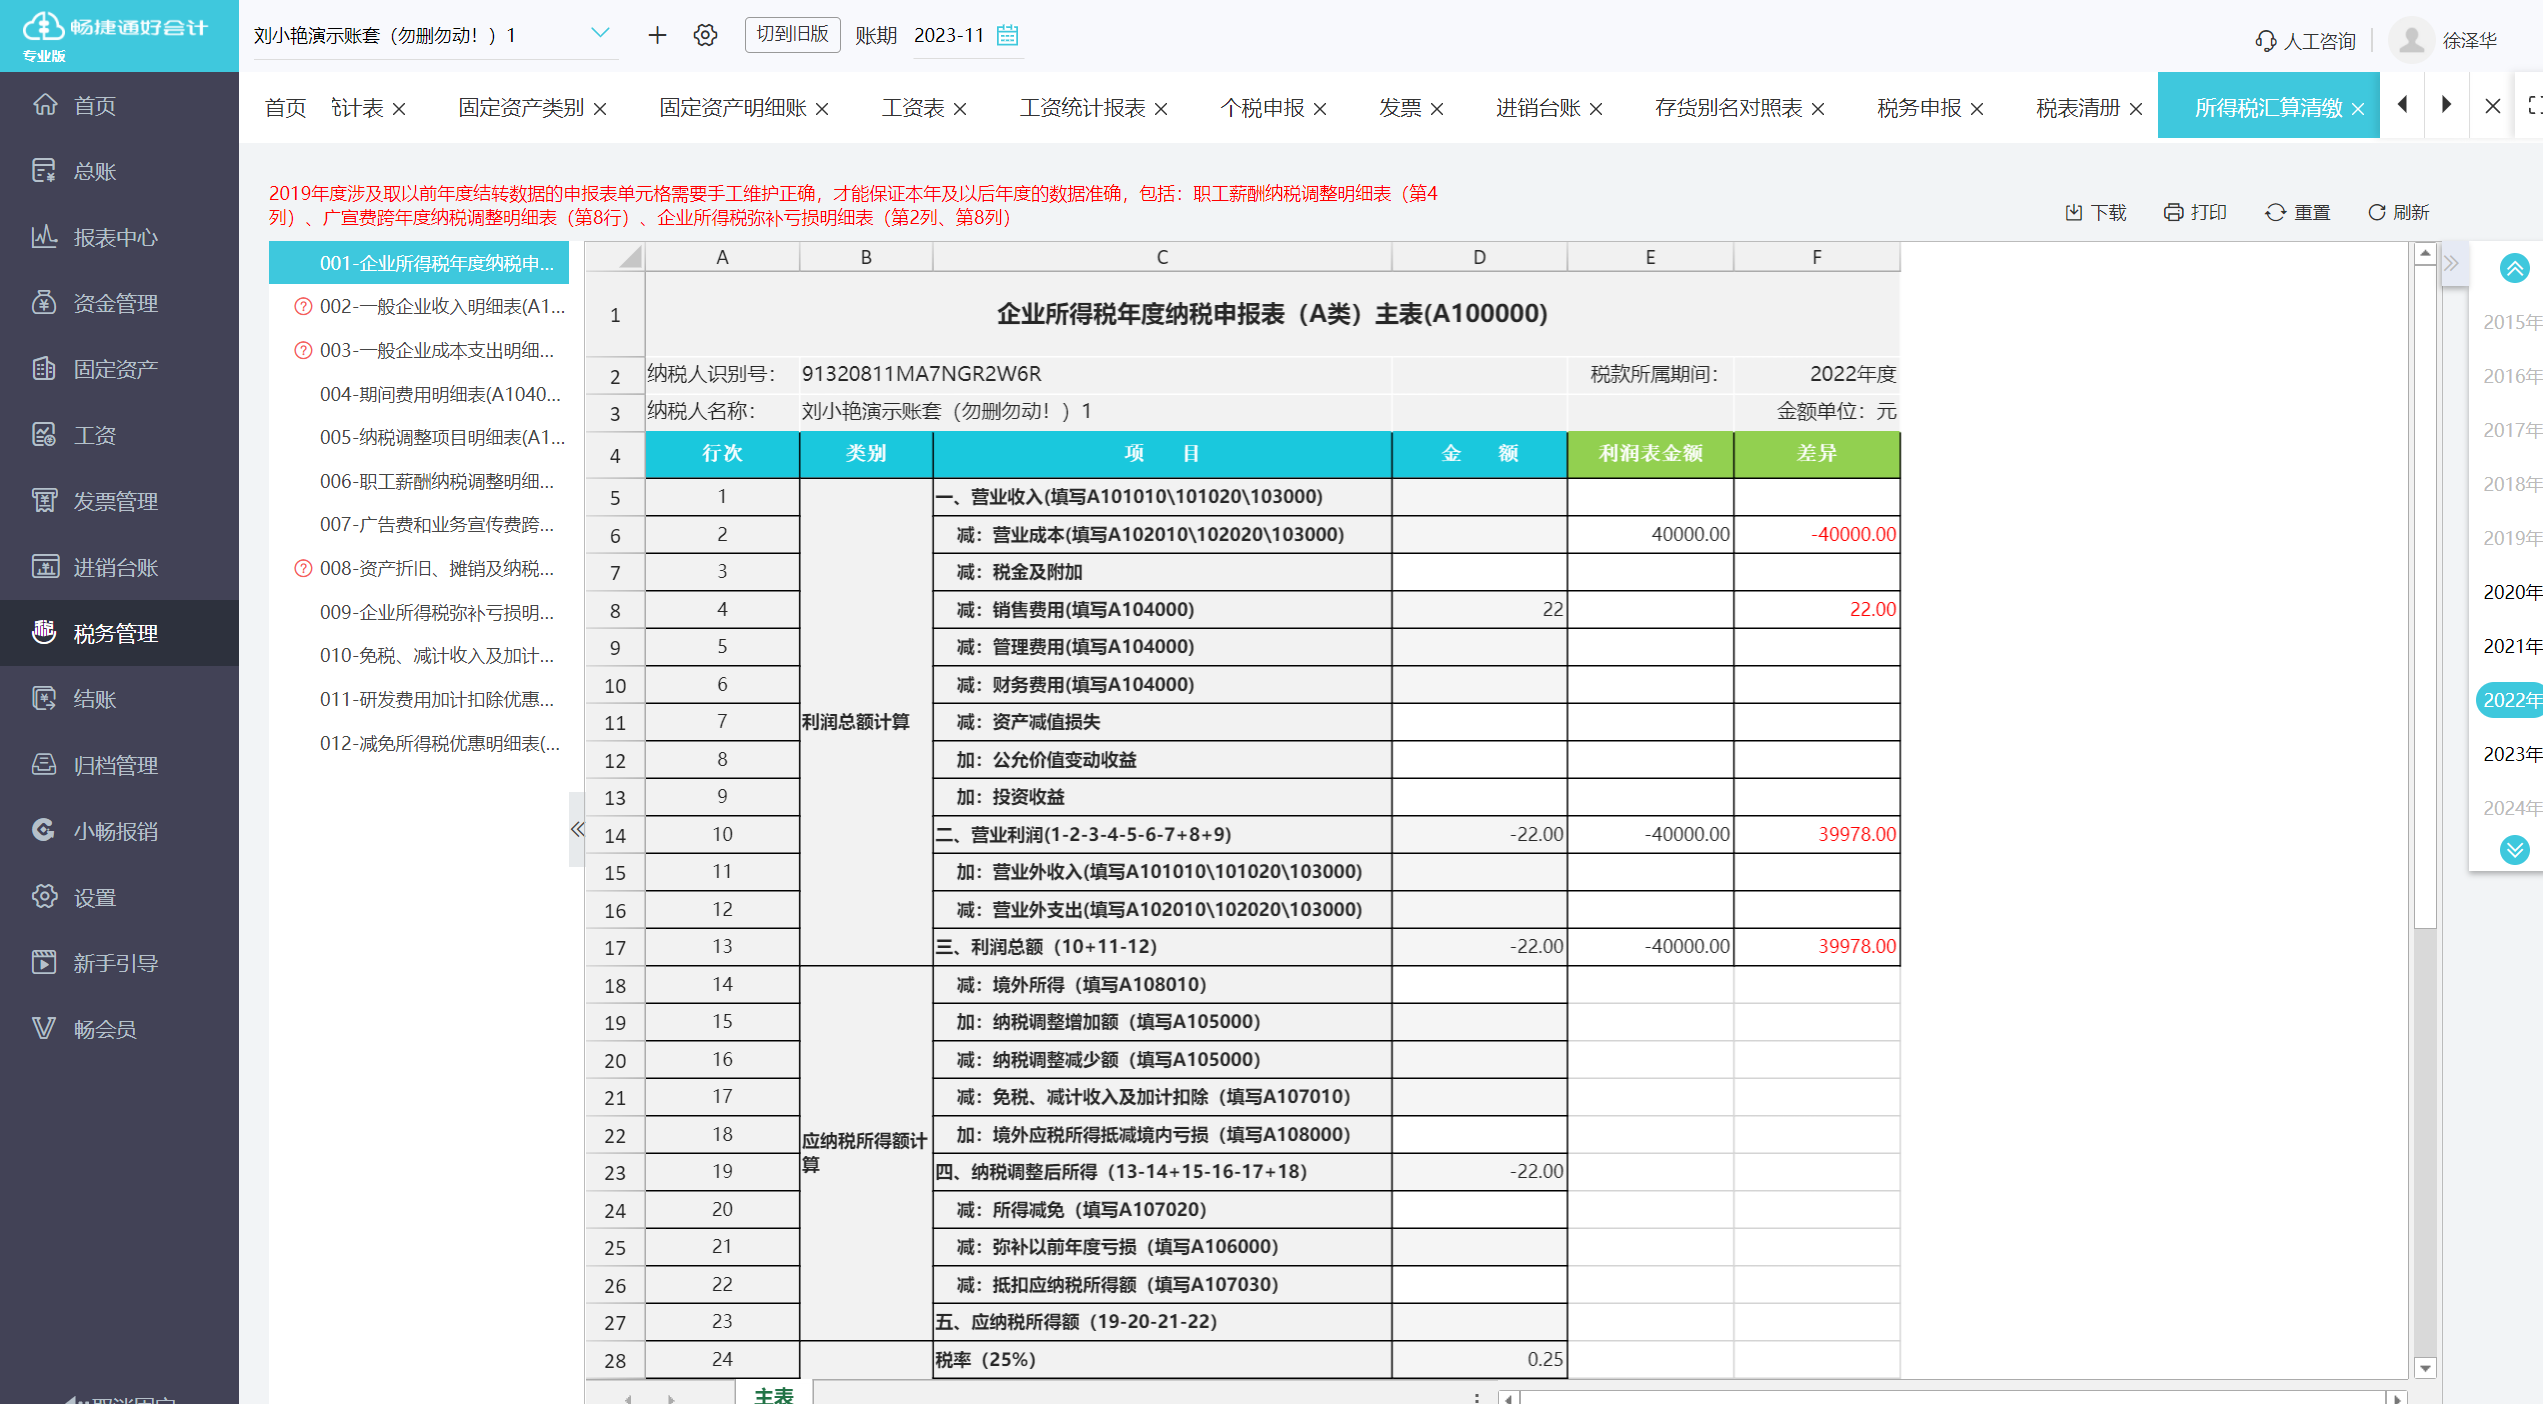The width and height of the screenshot is (2543, 1404).
Task: Click on row 10 营业利润 金额 cell
Action: [x=1478, y=833]
